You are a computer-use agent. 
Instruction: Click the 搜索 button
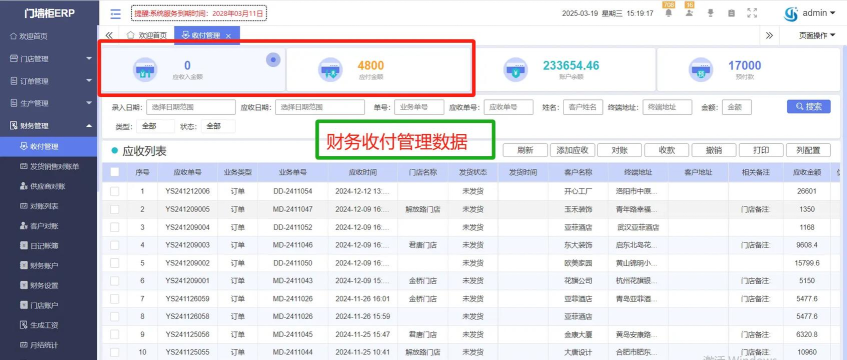pyautogui.click(x=809, y=106)
